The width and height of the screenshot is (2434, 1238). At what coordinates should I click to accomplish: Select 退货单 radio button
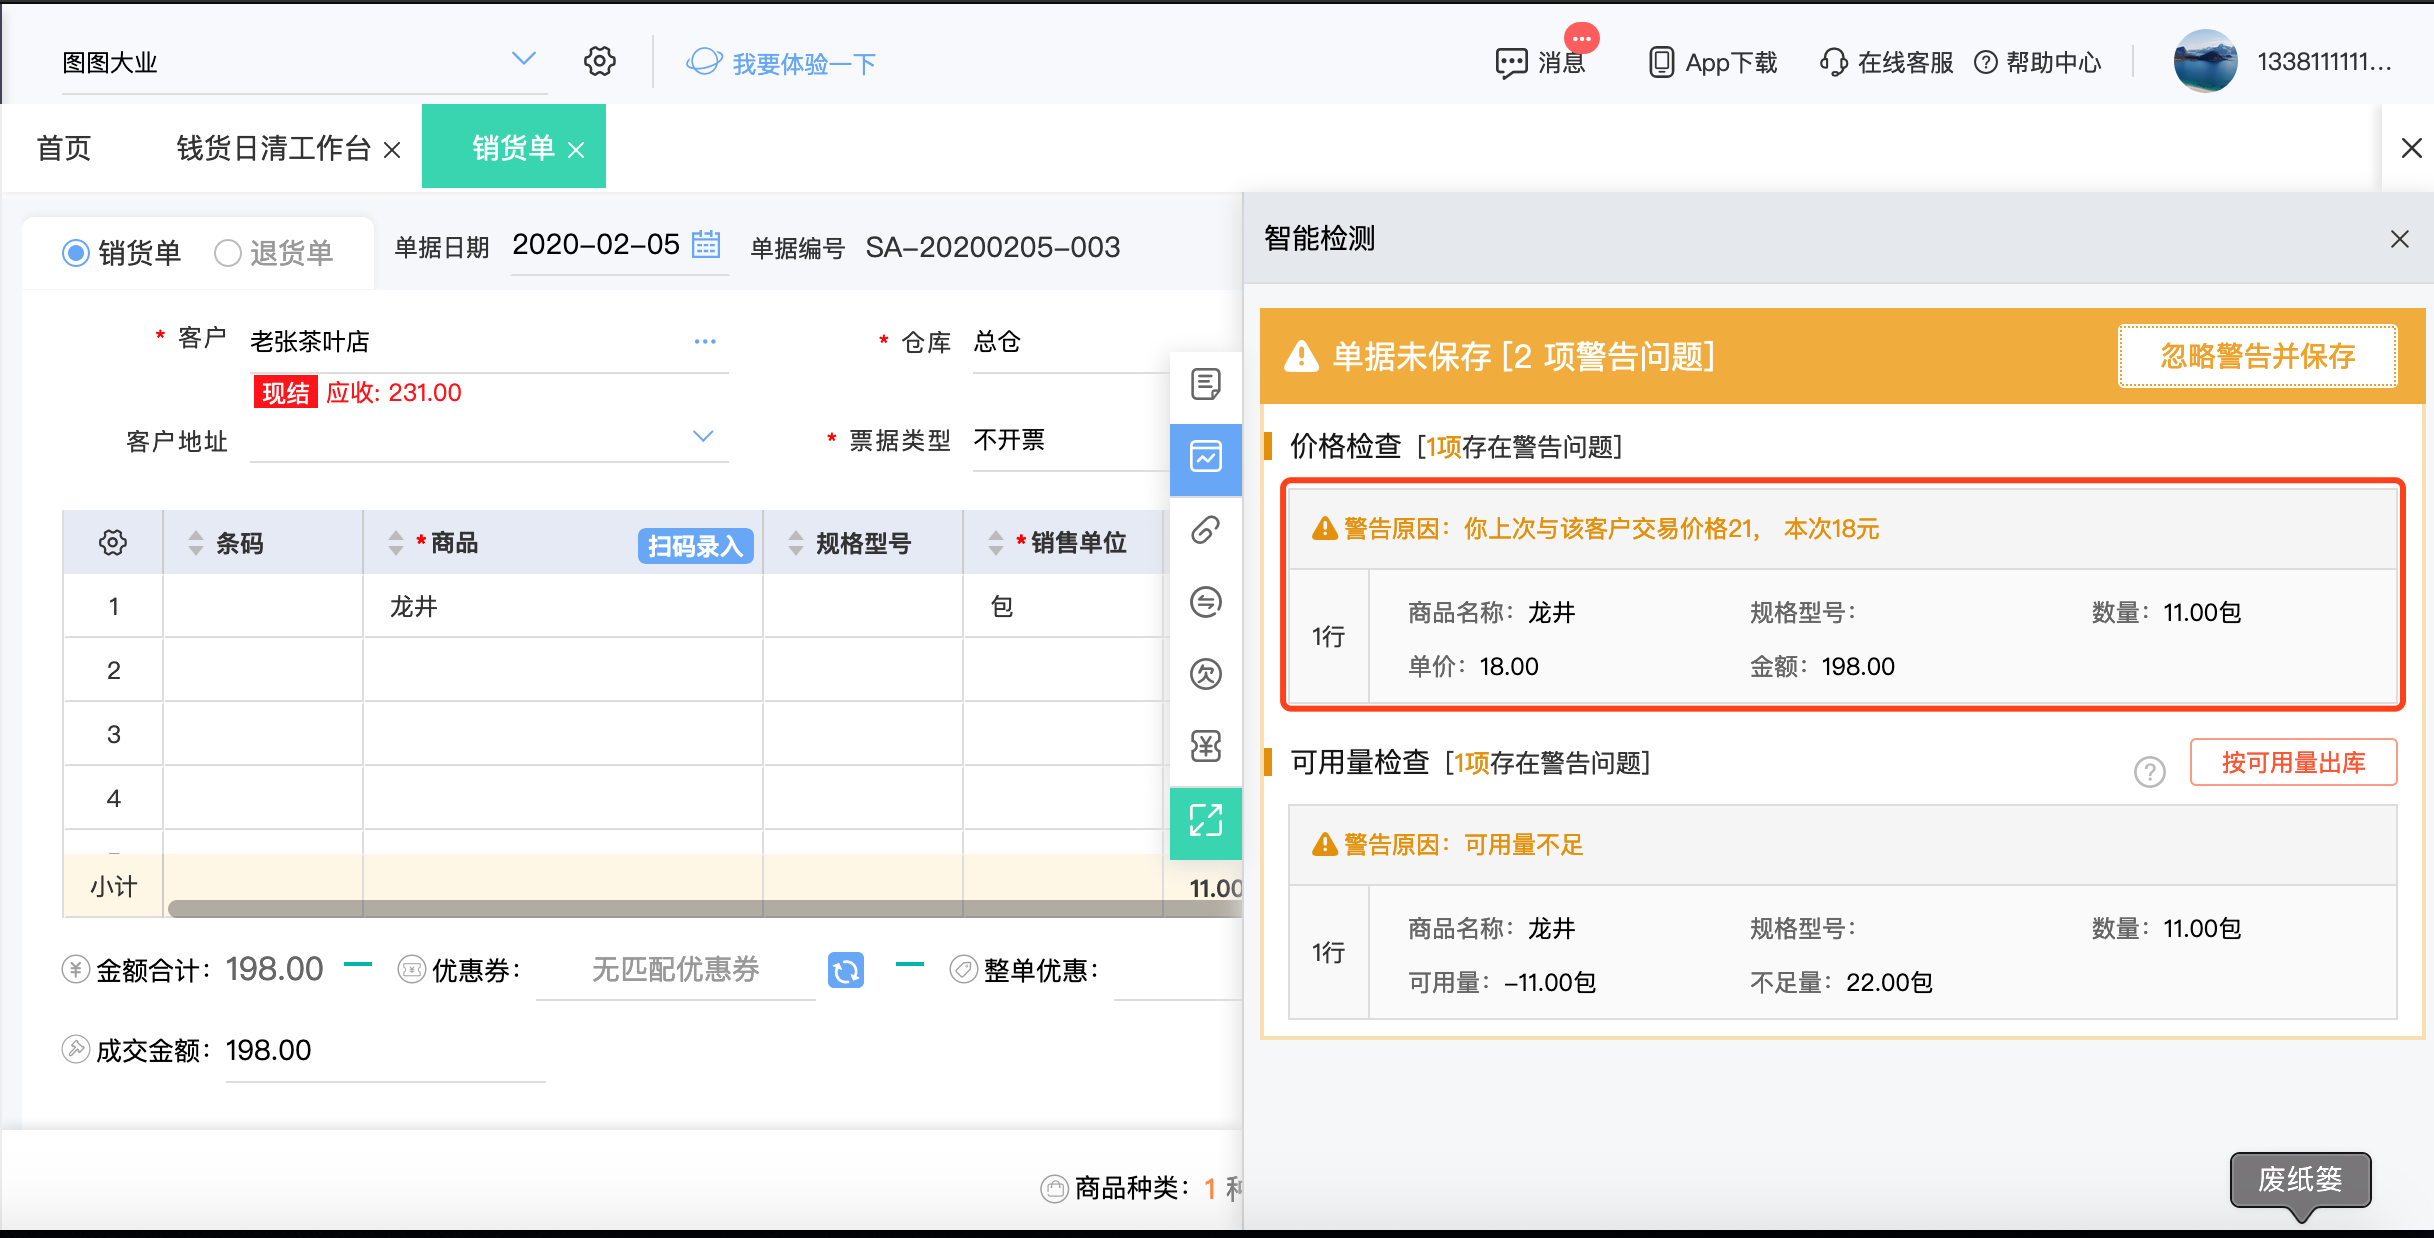[227, 246]
